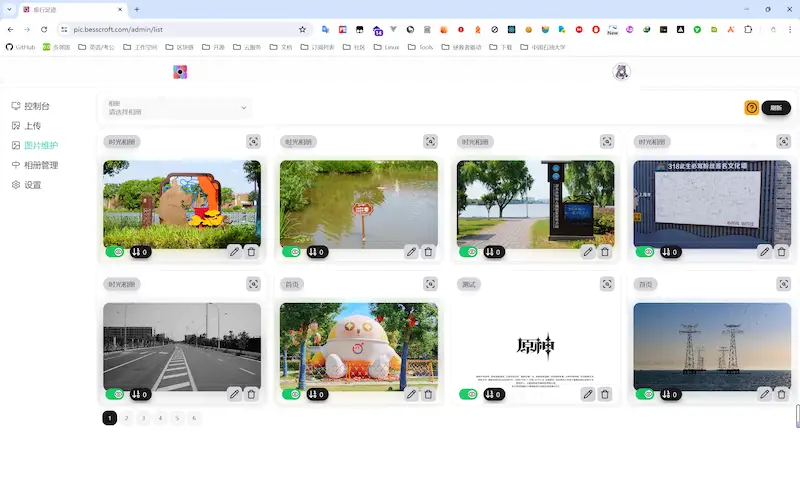
Task: Toggle the green switch on 原神 image
Action: [x=467, y=394]
